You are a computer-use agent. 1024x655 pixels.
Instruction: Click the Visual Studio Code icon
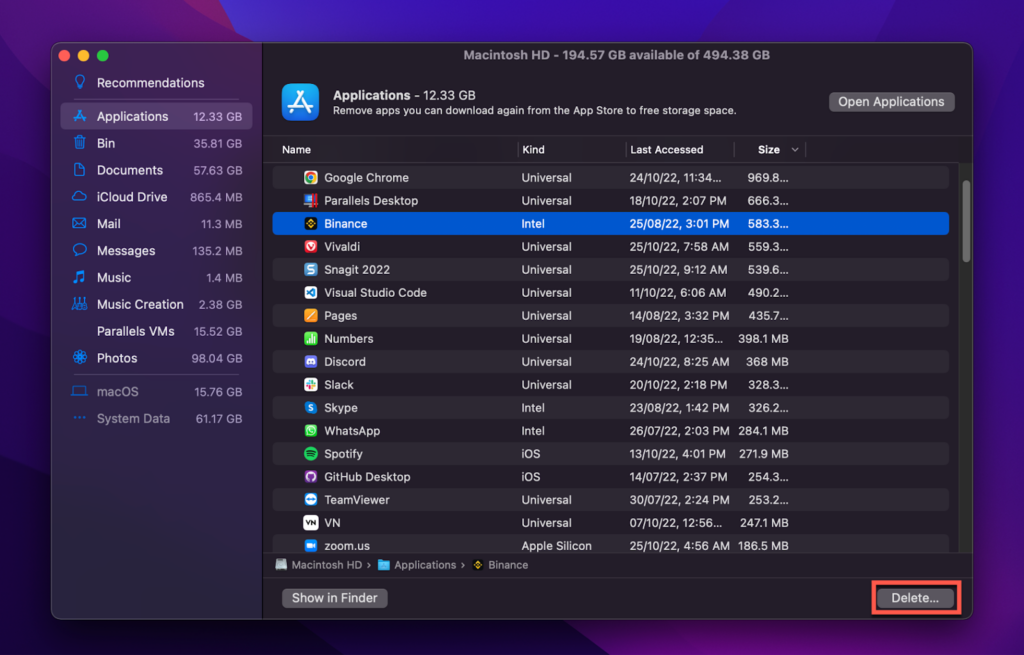tap(311, 293)
